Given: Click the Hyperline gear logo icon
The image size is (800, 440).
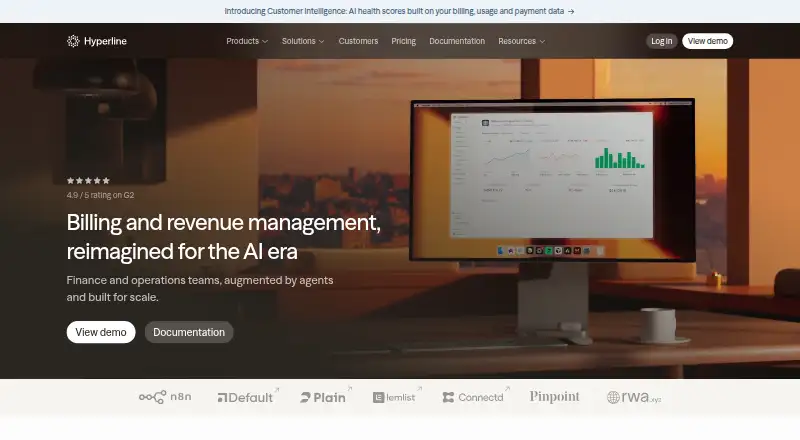Looking at the screenshot, I should click(73, 41).
